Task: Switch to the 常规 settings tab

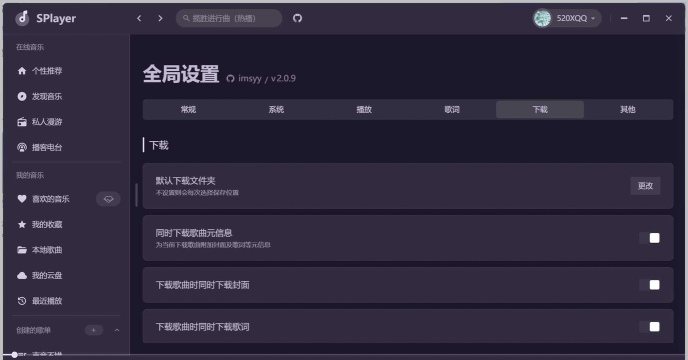Action: (188, 109)
